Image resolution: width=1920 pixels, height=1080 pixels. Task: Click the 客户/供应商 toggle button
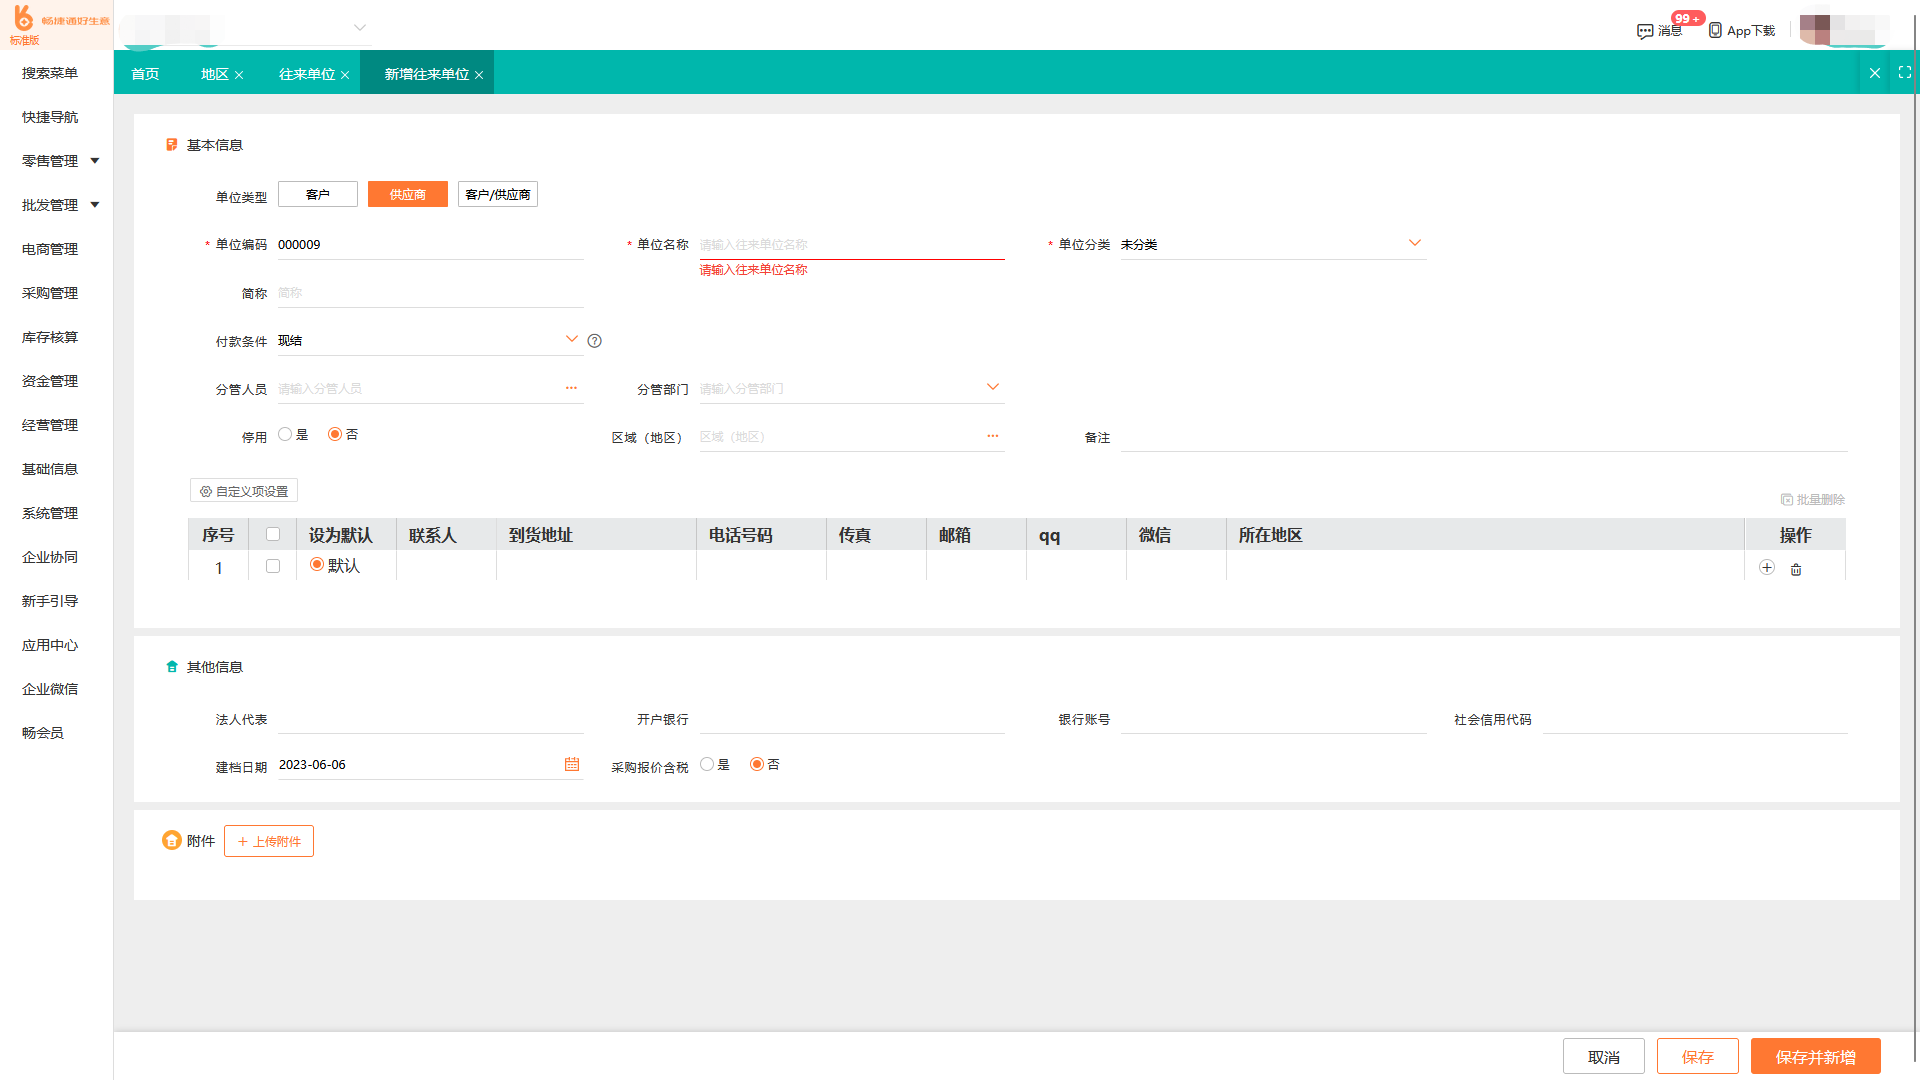498,195
